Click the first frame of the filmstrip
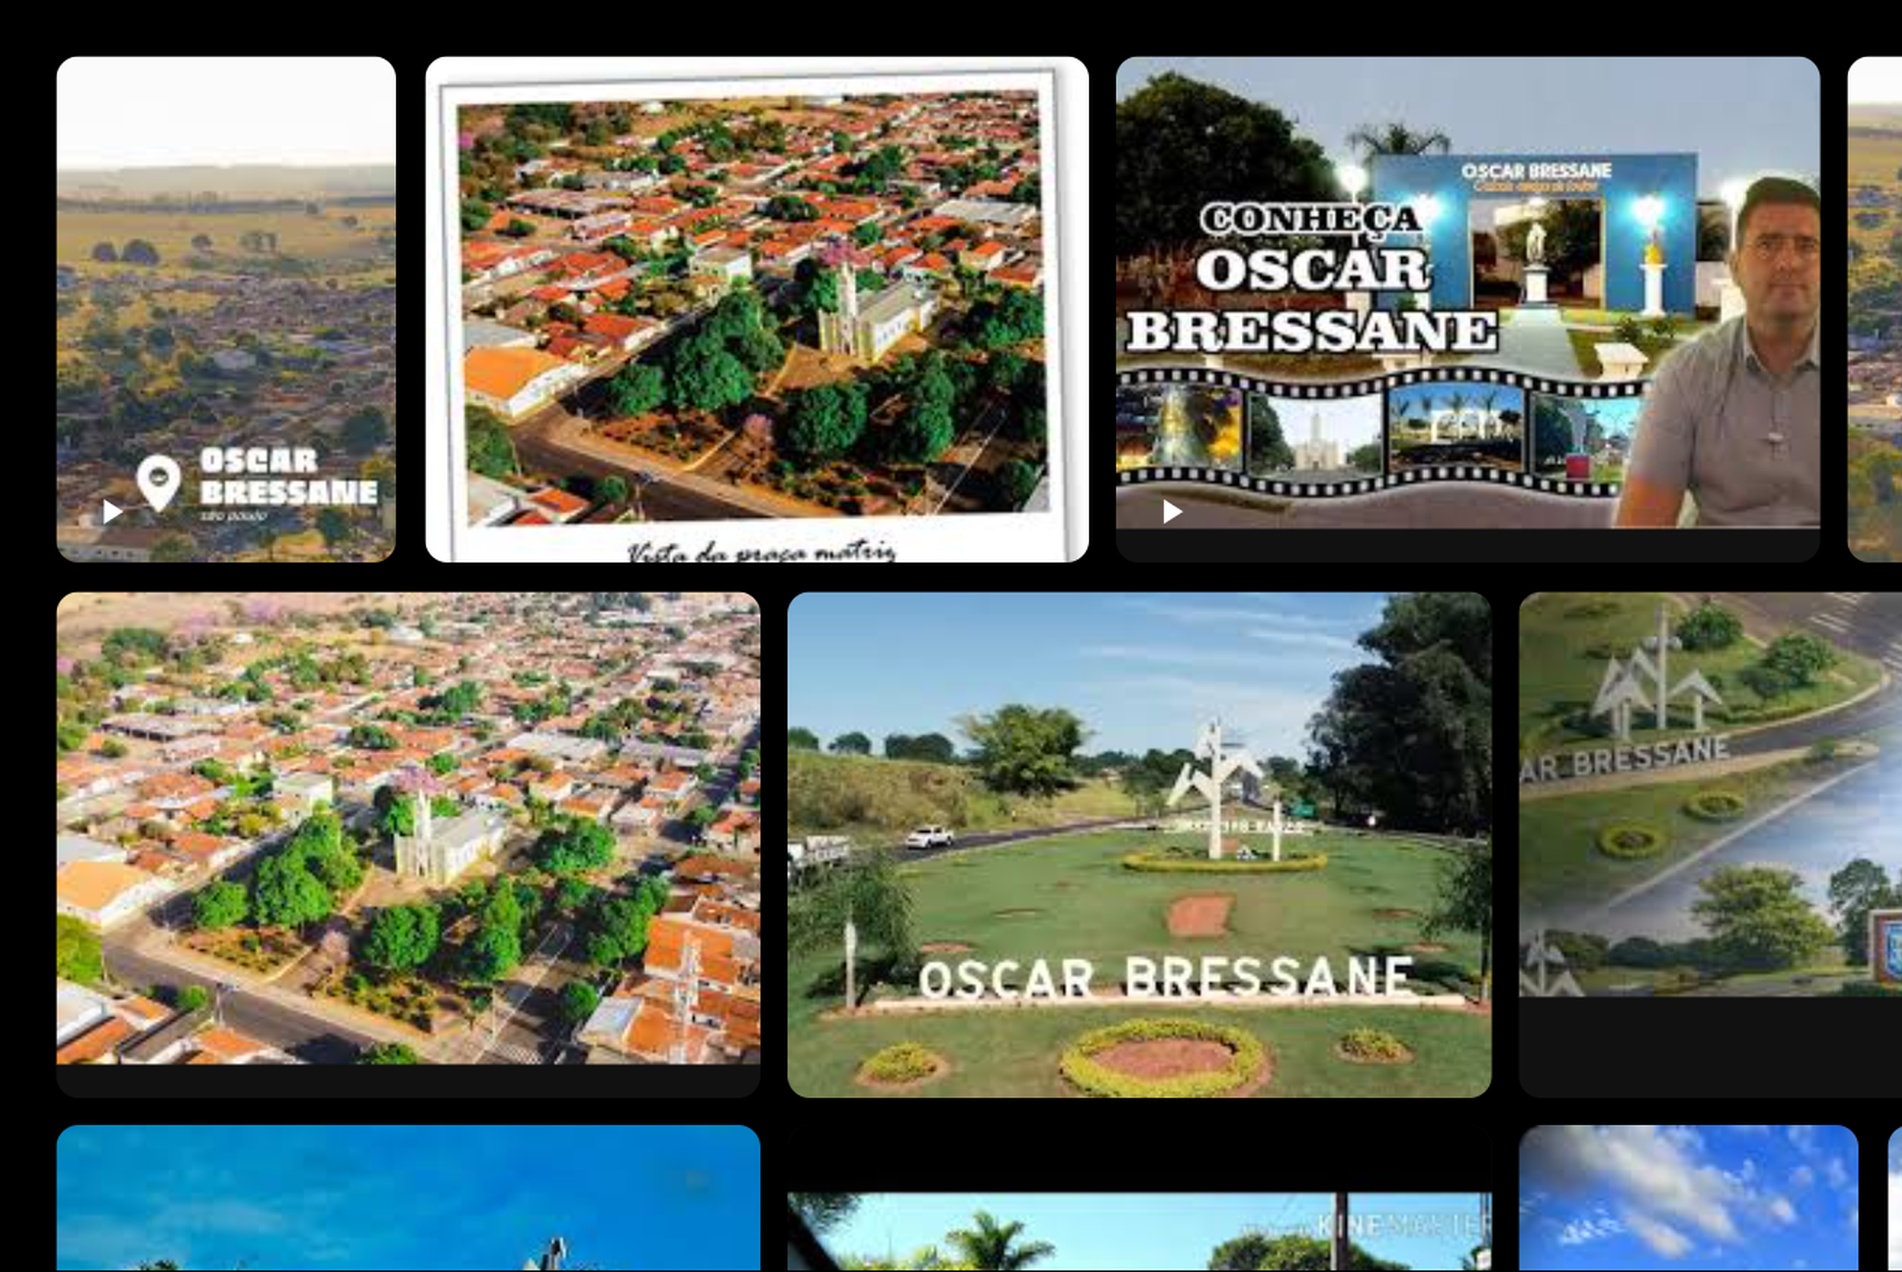This screenshot has height=1272, width=1902. (x=1180, y=427)
